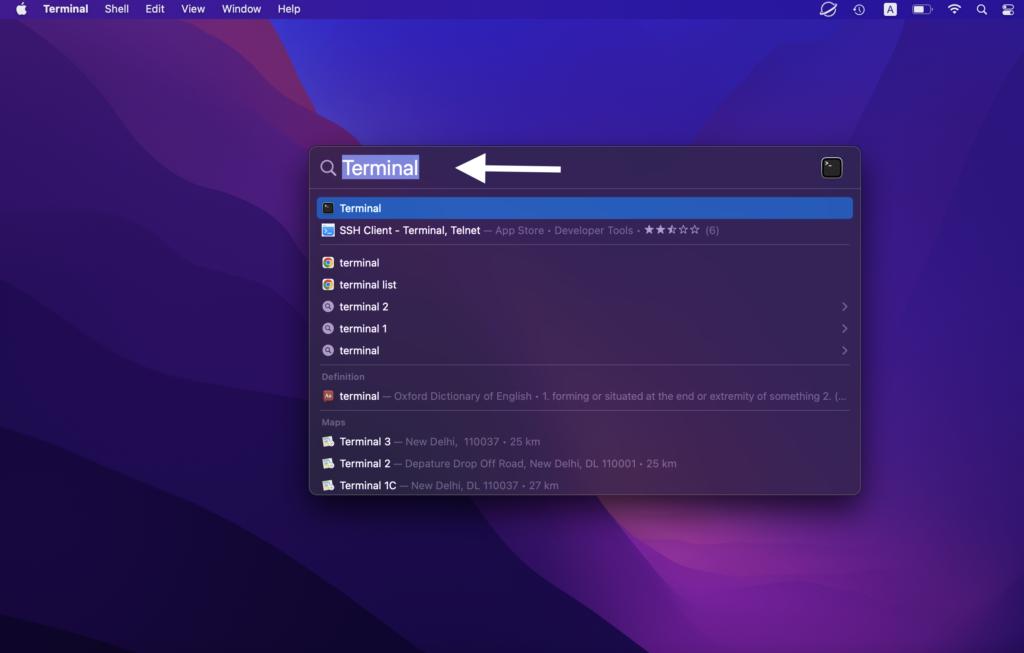Open 'Terminal 2' Departure Drop Off Road result

click(x=584, y=464)
